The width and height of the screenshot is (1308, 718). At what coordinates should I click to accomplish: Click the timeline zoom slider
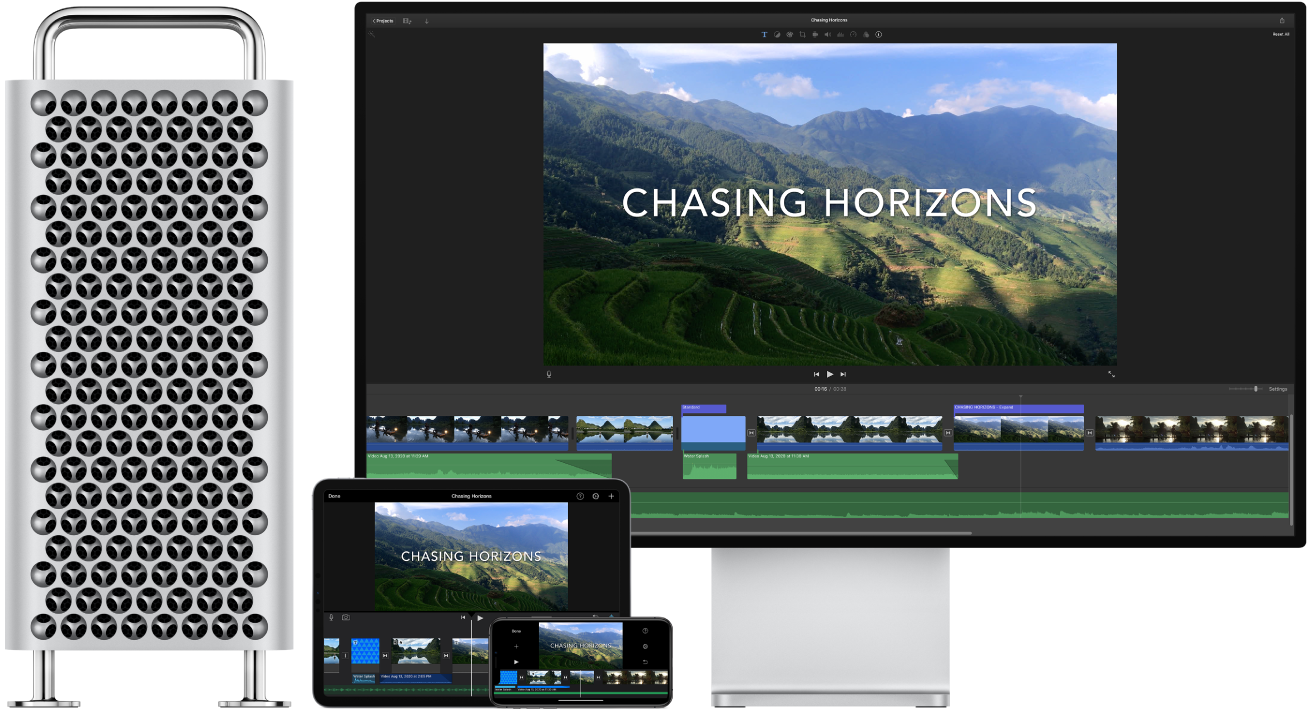[x=1256, y=389]
